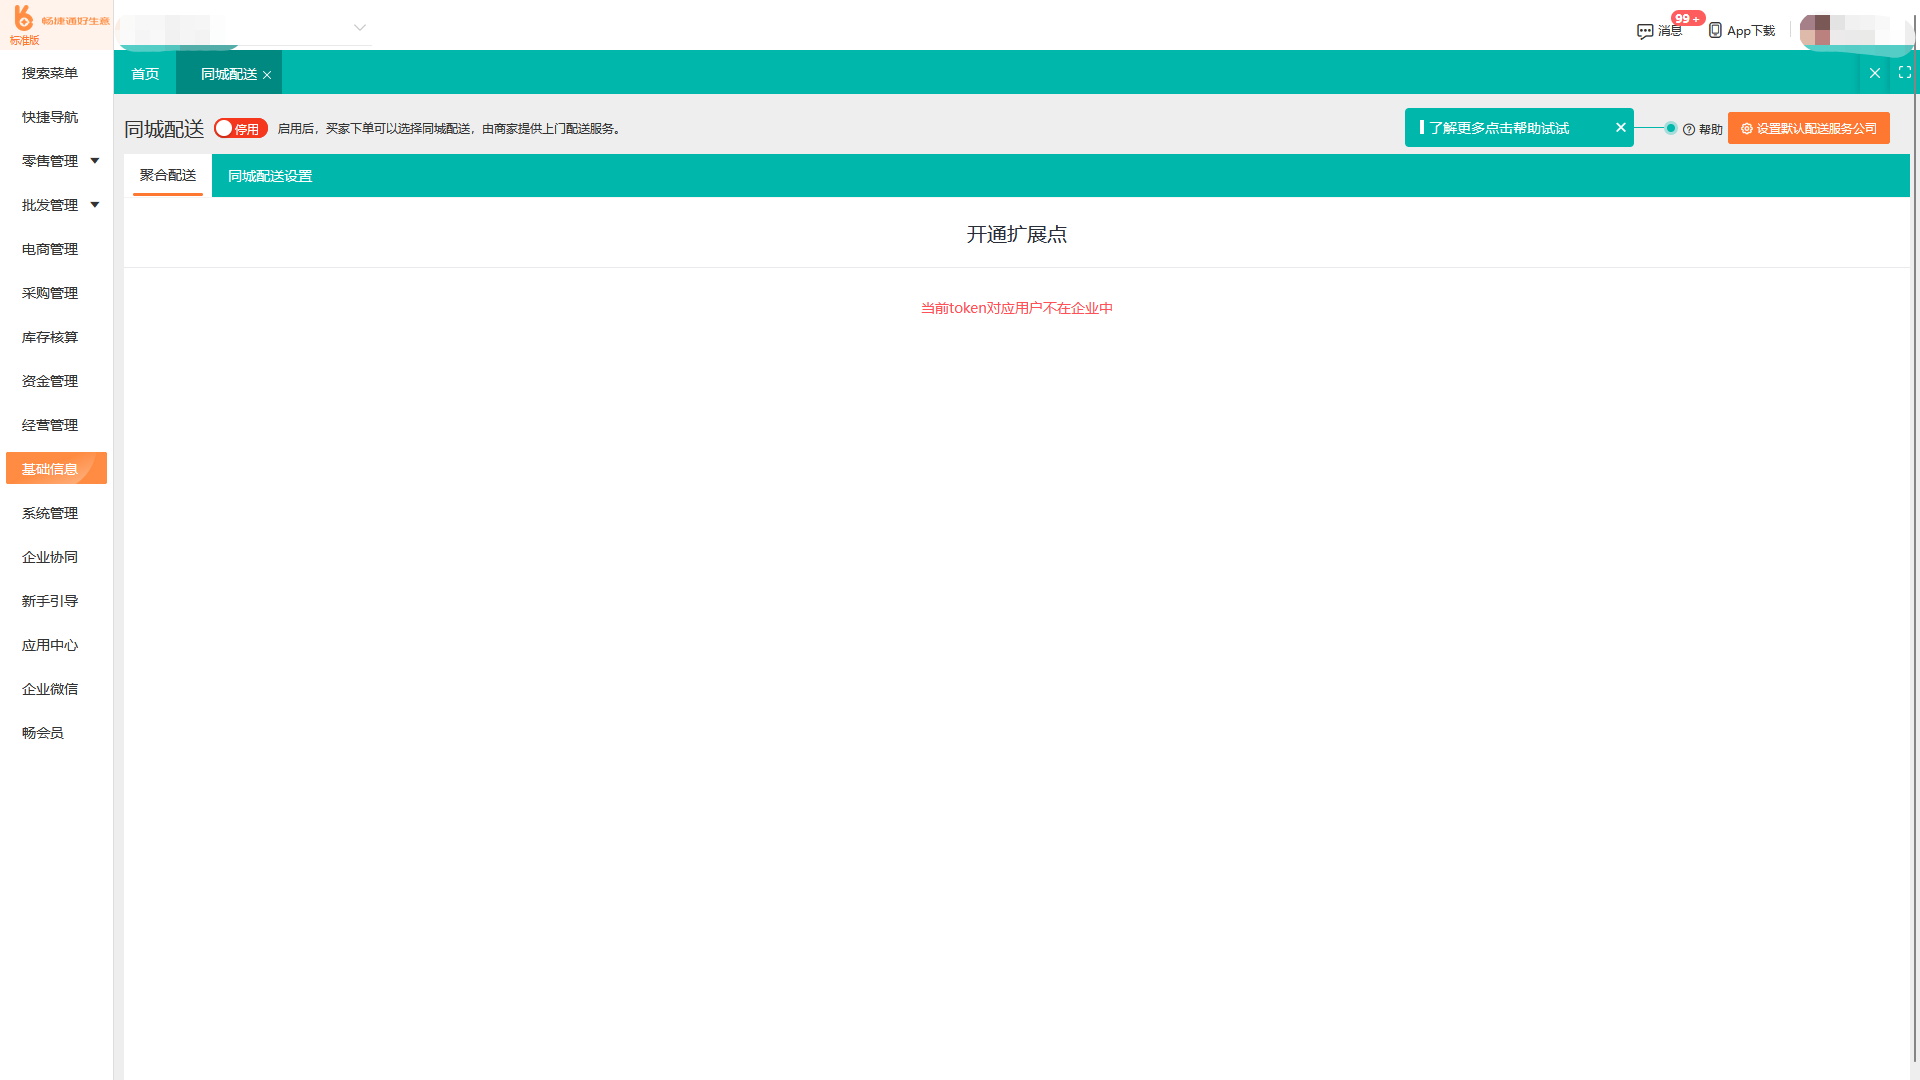Click the fullscreen expand icon
This screenshot has width=1920, height=1080.
click(x=1904, y=73)
